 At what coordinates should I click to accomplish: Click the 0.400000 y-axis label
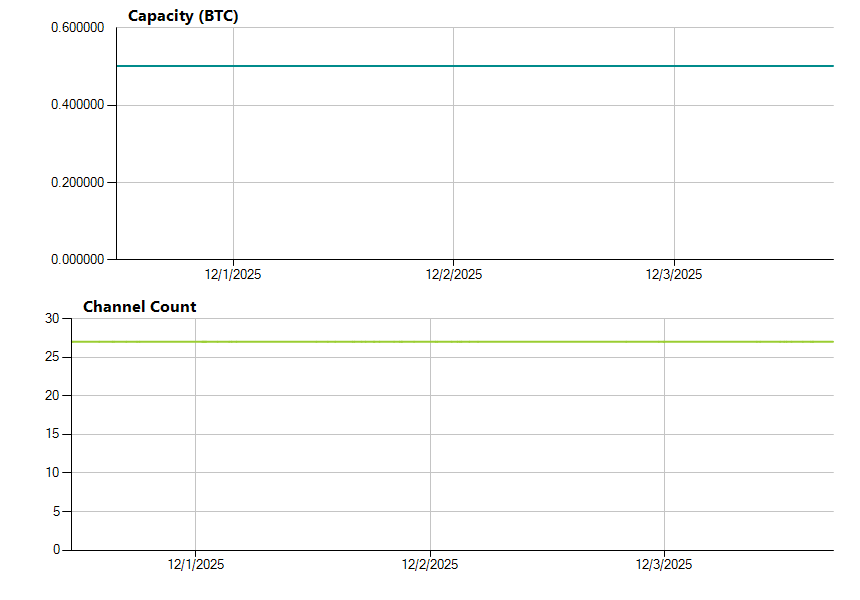(x=77, y=105)
